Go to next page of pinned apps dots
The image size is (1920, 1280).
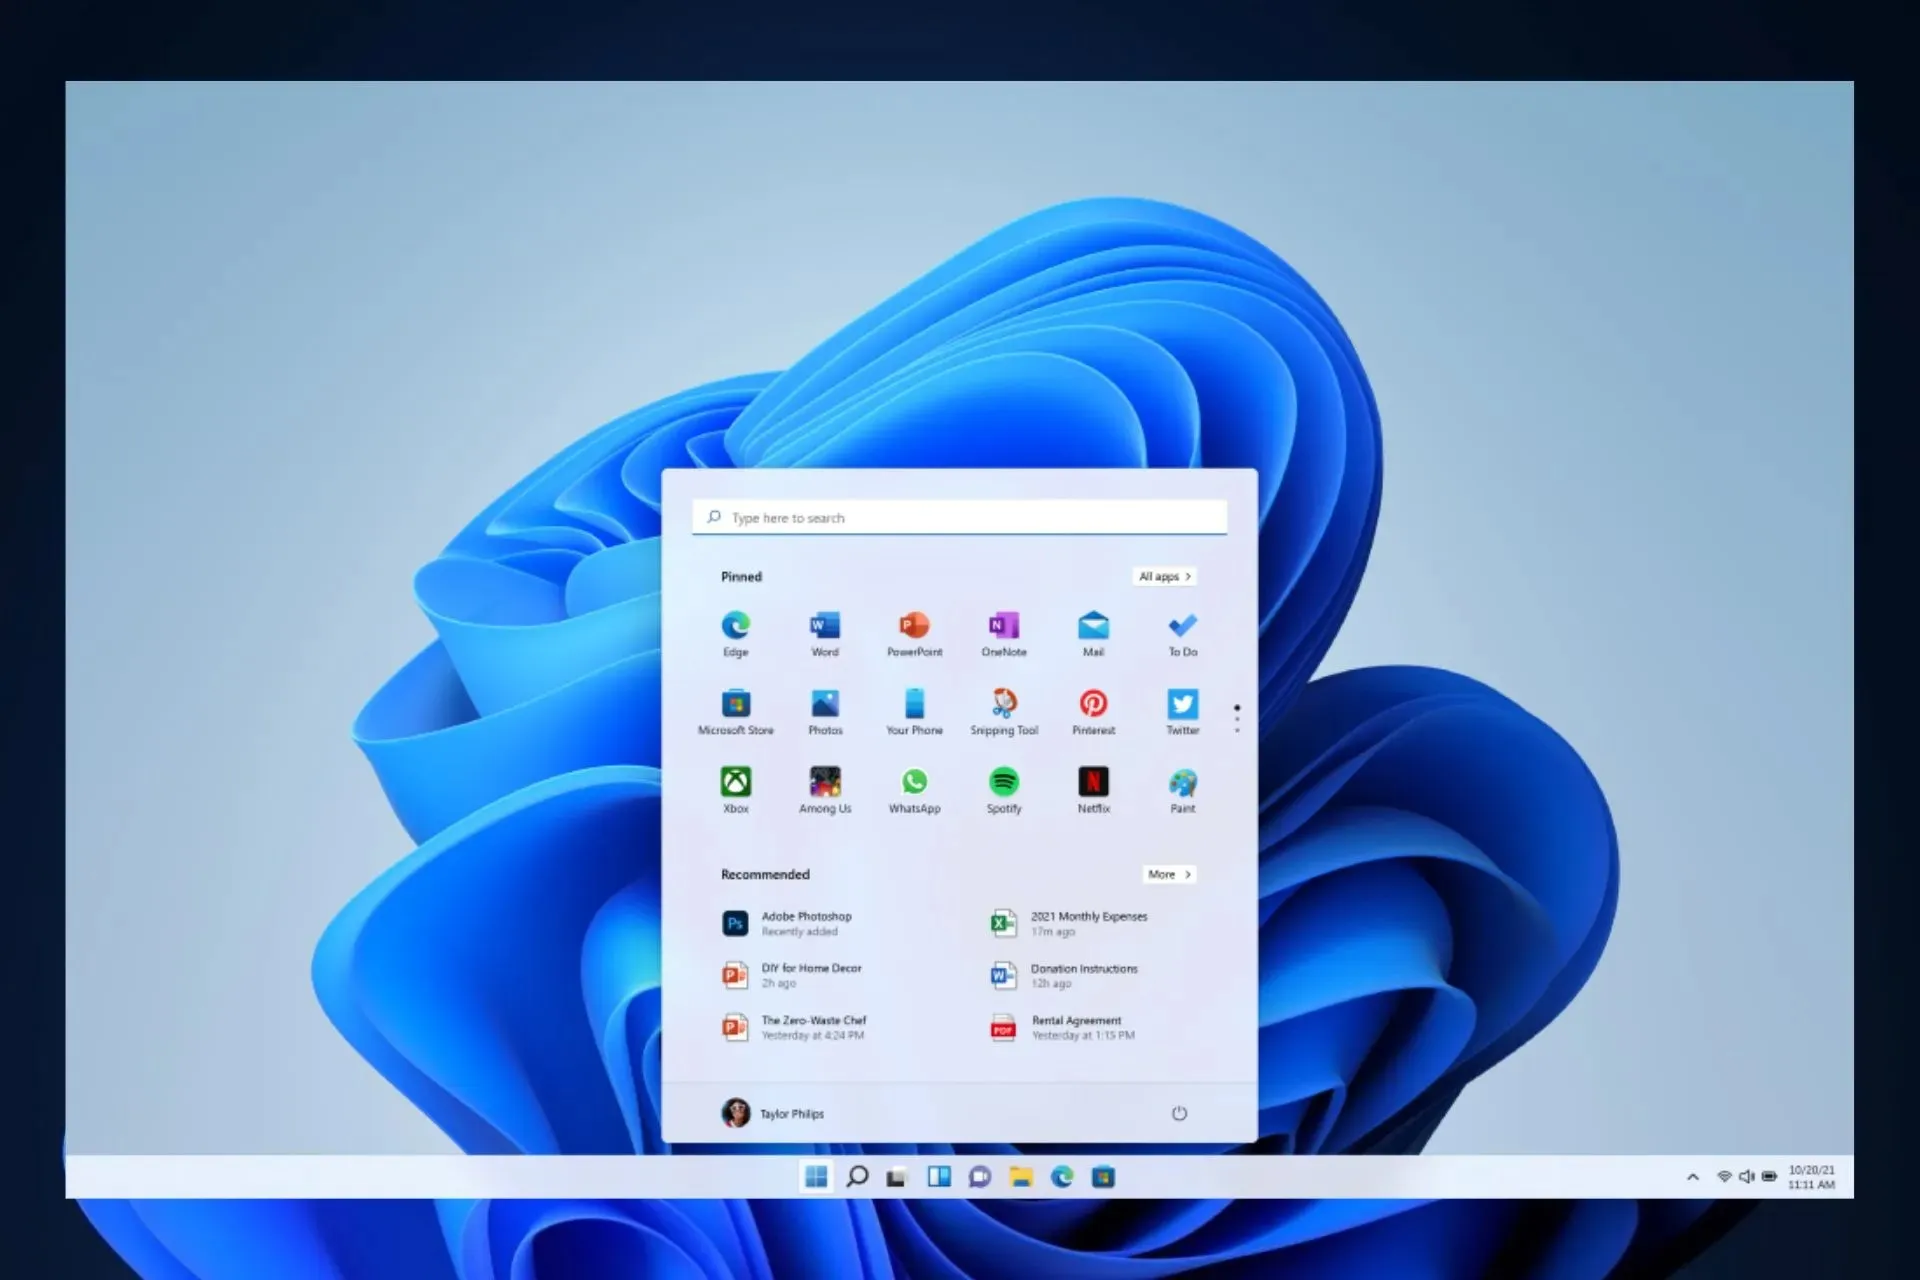point(1238,718)
